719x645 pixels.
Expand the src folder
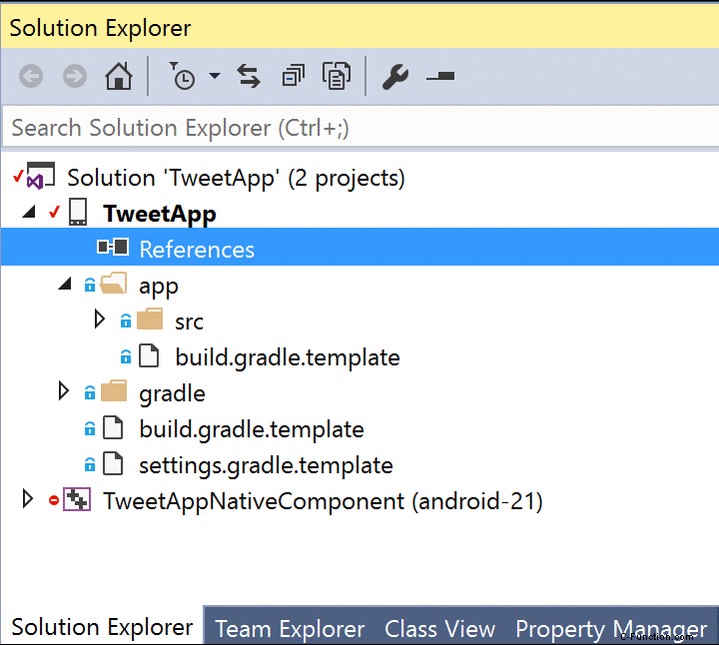click(99, 320)
